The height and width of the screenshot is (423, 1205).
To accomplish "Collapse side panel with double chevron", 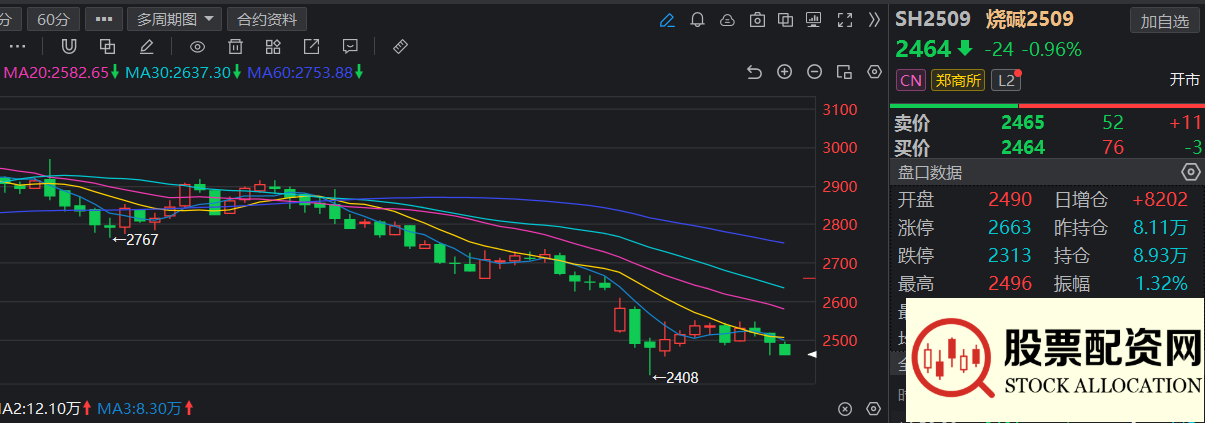I will coord(875,19).
